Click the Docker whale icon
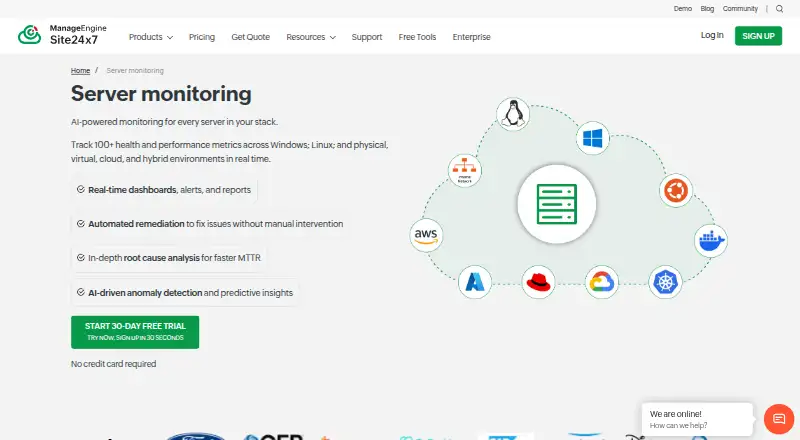This screenshot has height=440, width=800. (x=711, y=240)
